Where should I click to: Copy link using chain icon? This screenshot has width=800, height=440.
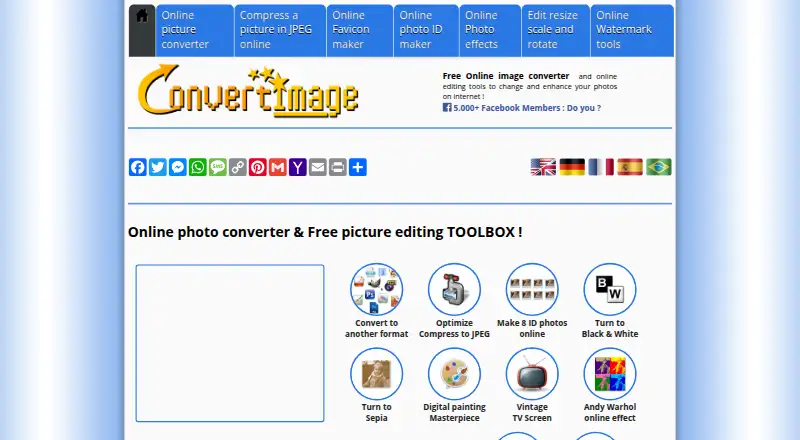pos(238,167)
